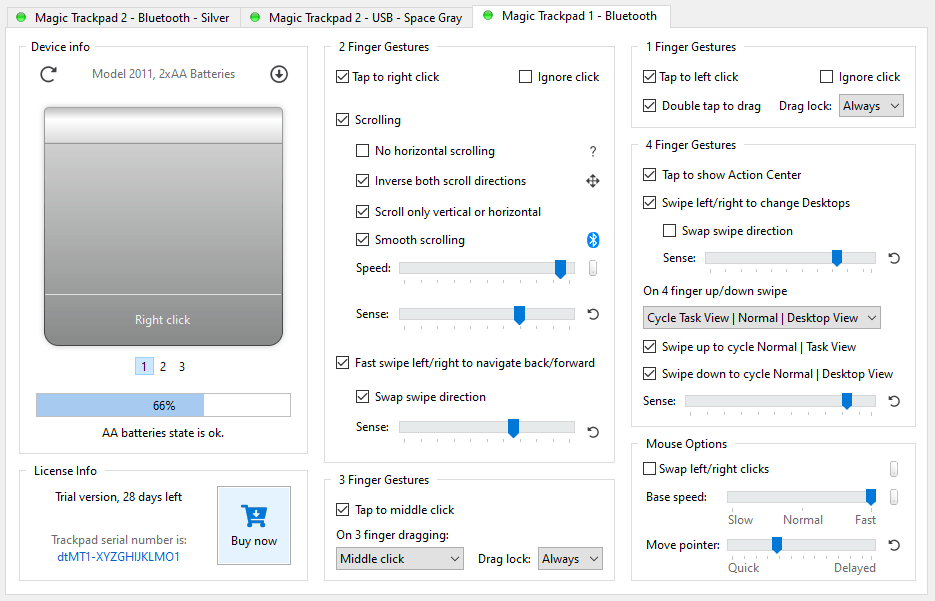The height and width of the screenshot is (601, 935).
Task: Click the Base speed slider handle
Action: [871, 497]
